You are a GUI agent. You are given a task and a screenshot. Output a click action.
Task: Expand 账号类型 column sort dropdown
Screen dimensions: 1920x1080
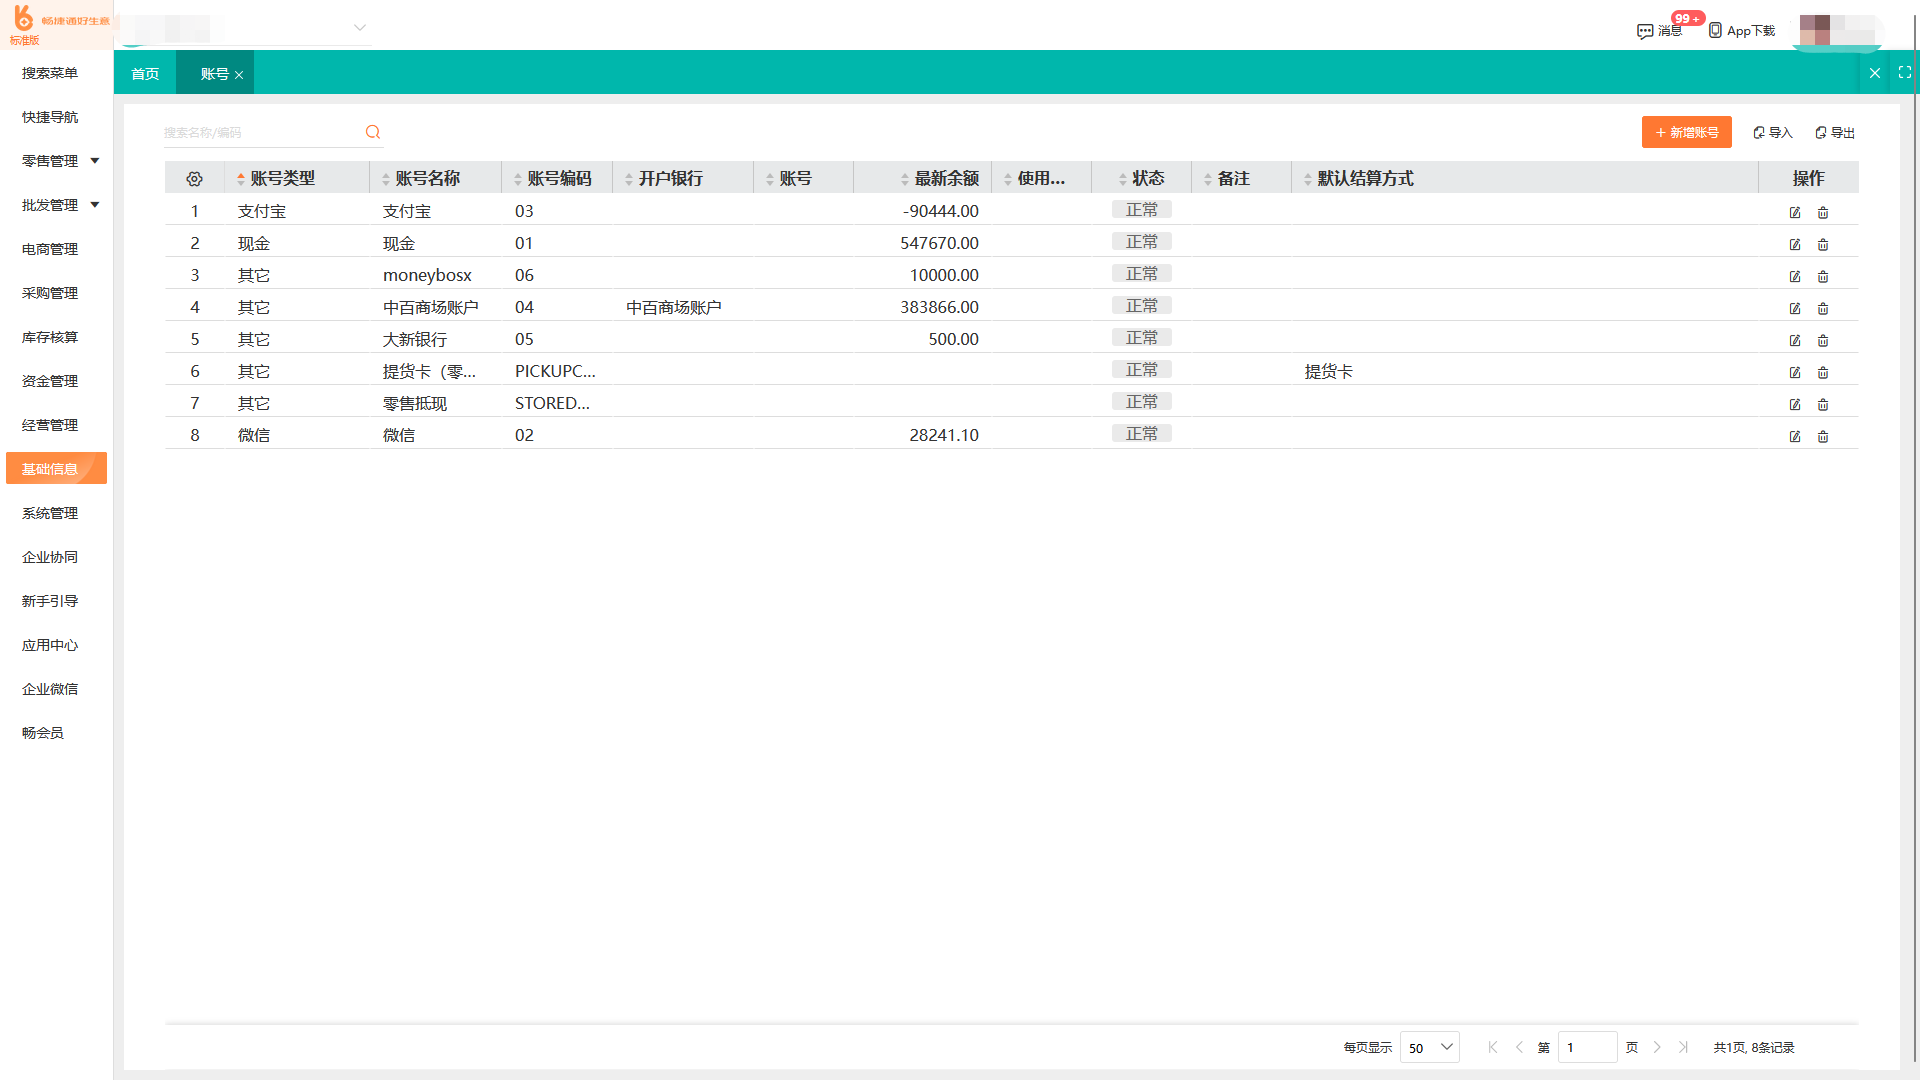(239, 178)
